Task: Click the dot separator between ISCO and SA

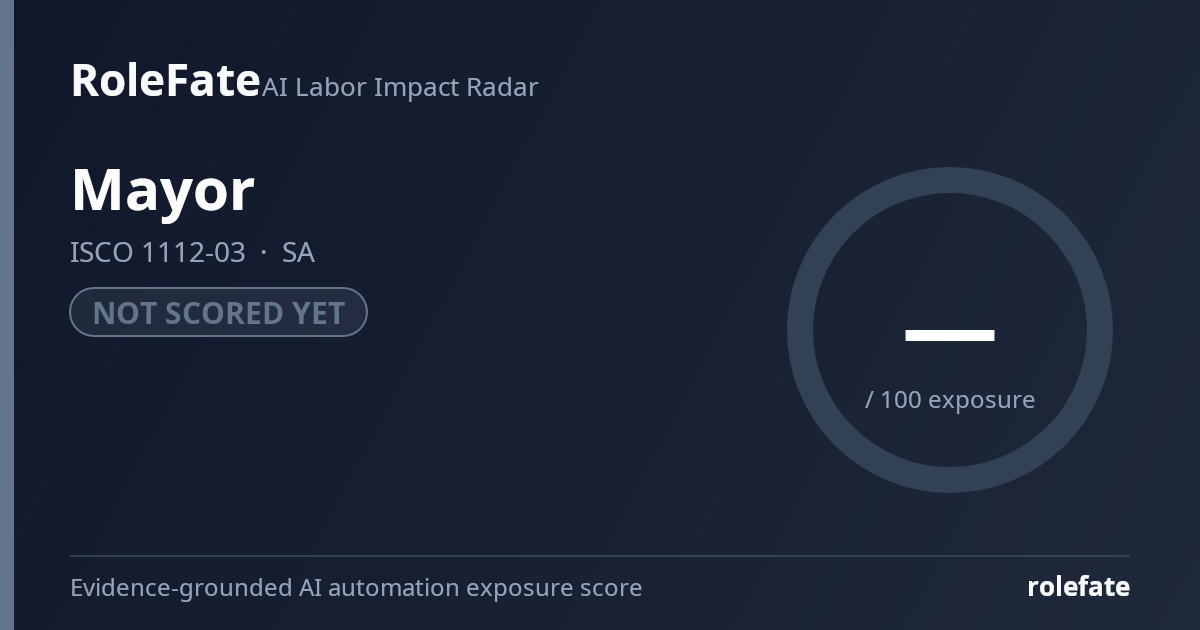Action: point(264,253)
